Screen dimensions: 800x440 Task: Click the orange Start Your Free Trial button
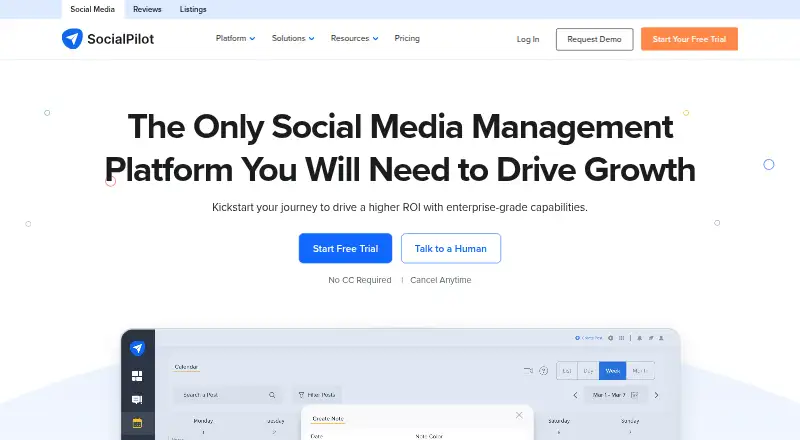point(689,39)
